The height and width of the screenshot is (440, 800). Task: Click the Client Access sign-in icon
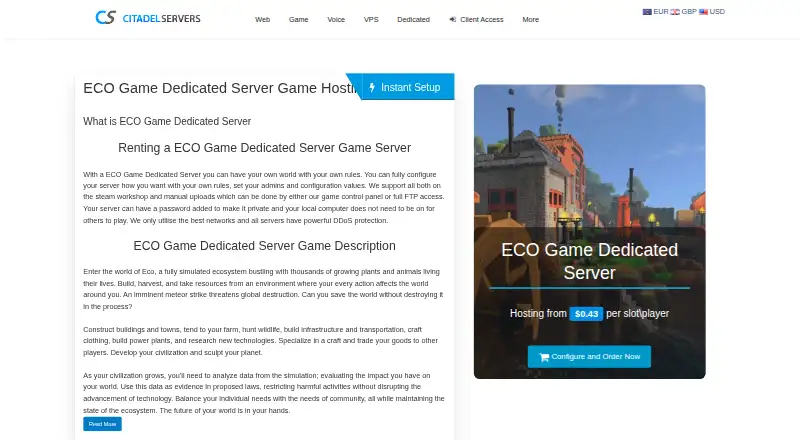453,19
